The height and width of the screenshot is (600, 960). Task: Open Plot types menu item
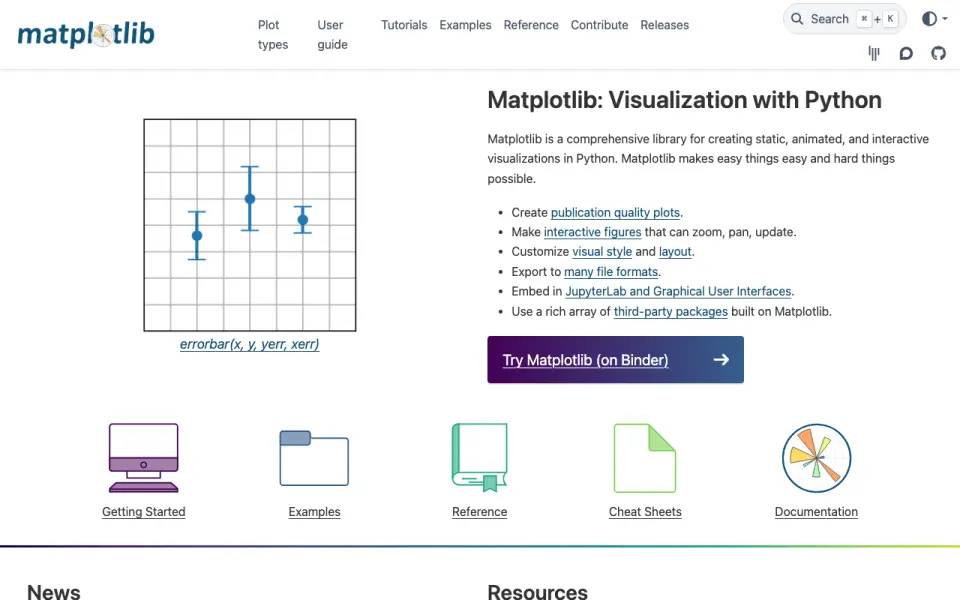coord(272,35)
